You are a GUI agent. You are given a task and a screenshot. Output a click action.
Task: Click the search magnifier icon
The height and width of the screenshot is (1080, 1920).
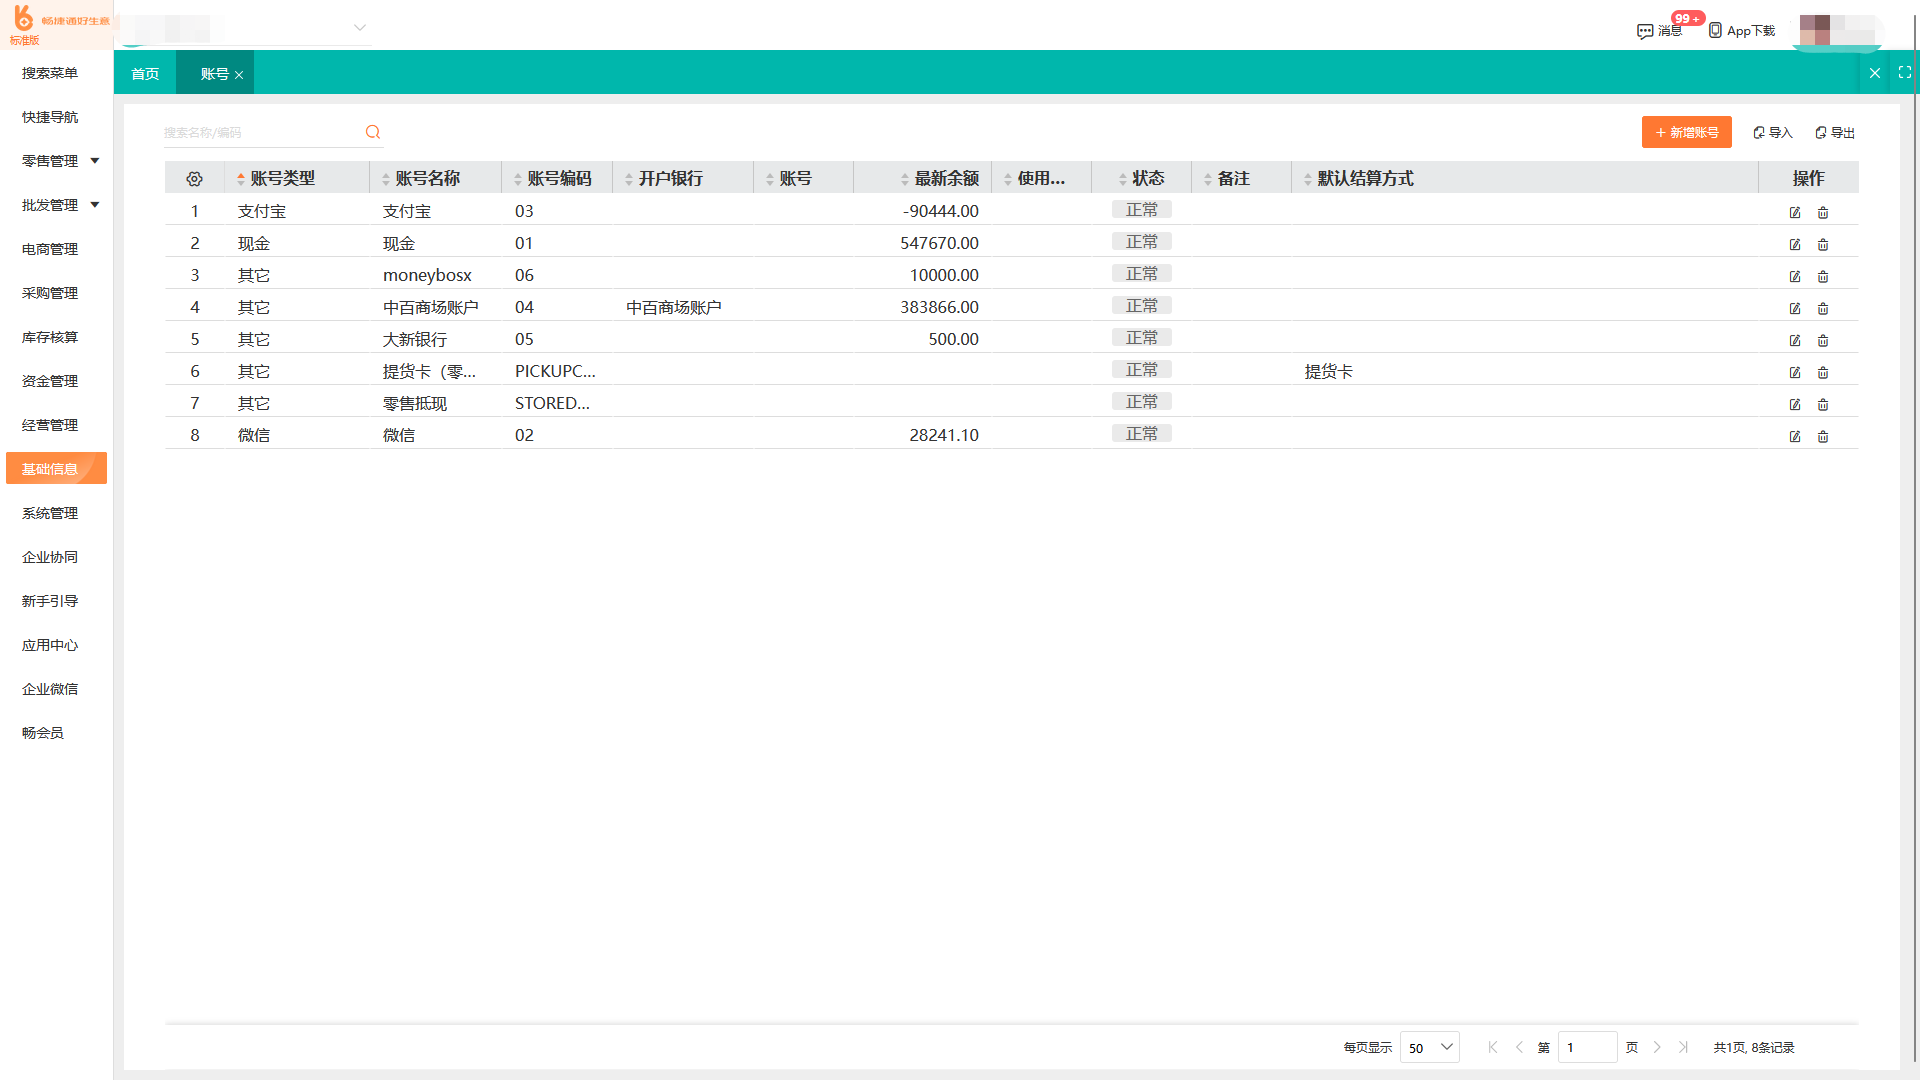pos(372,131)
